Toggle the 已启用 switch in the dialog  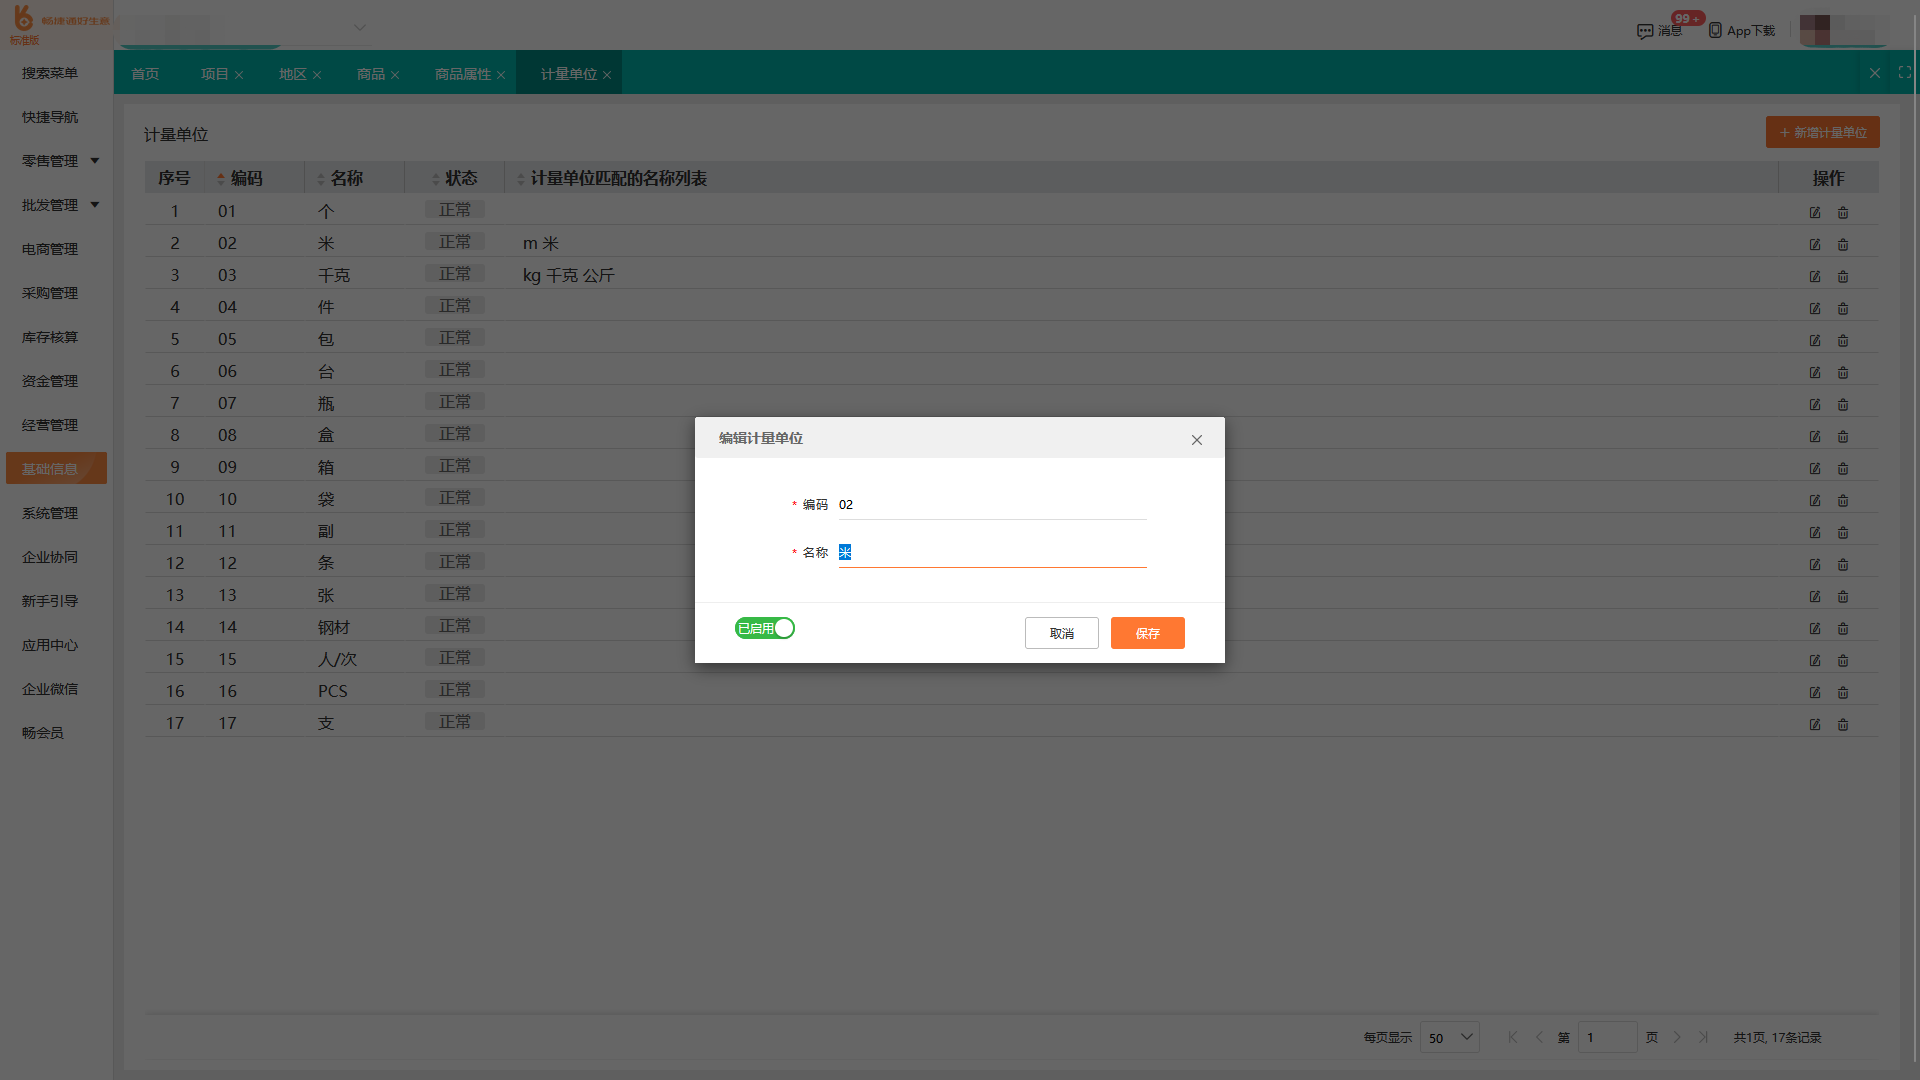click(x=765, y=628)
